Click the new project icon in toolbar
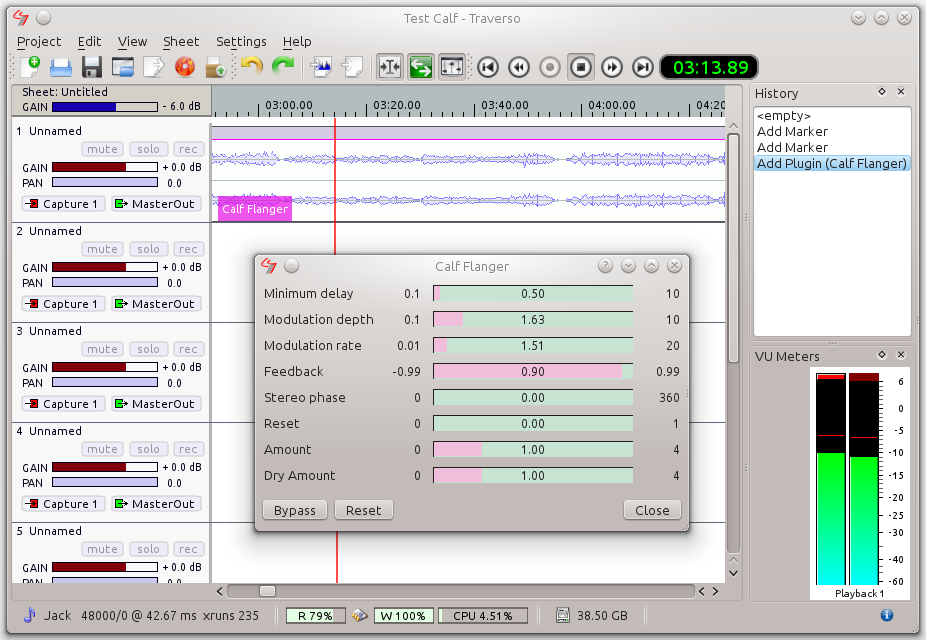Image resolution: width=926 pixels, height=640 pixels. (30, 67)
